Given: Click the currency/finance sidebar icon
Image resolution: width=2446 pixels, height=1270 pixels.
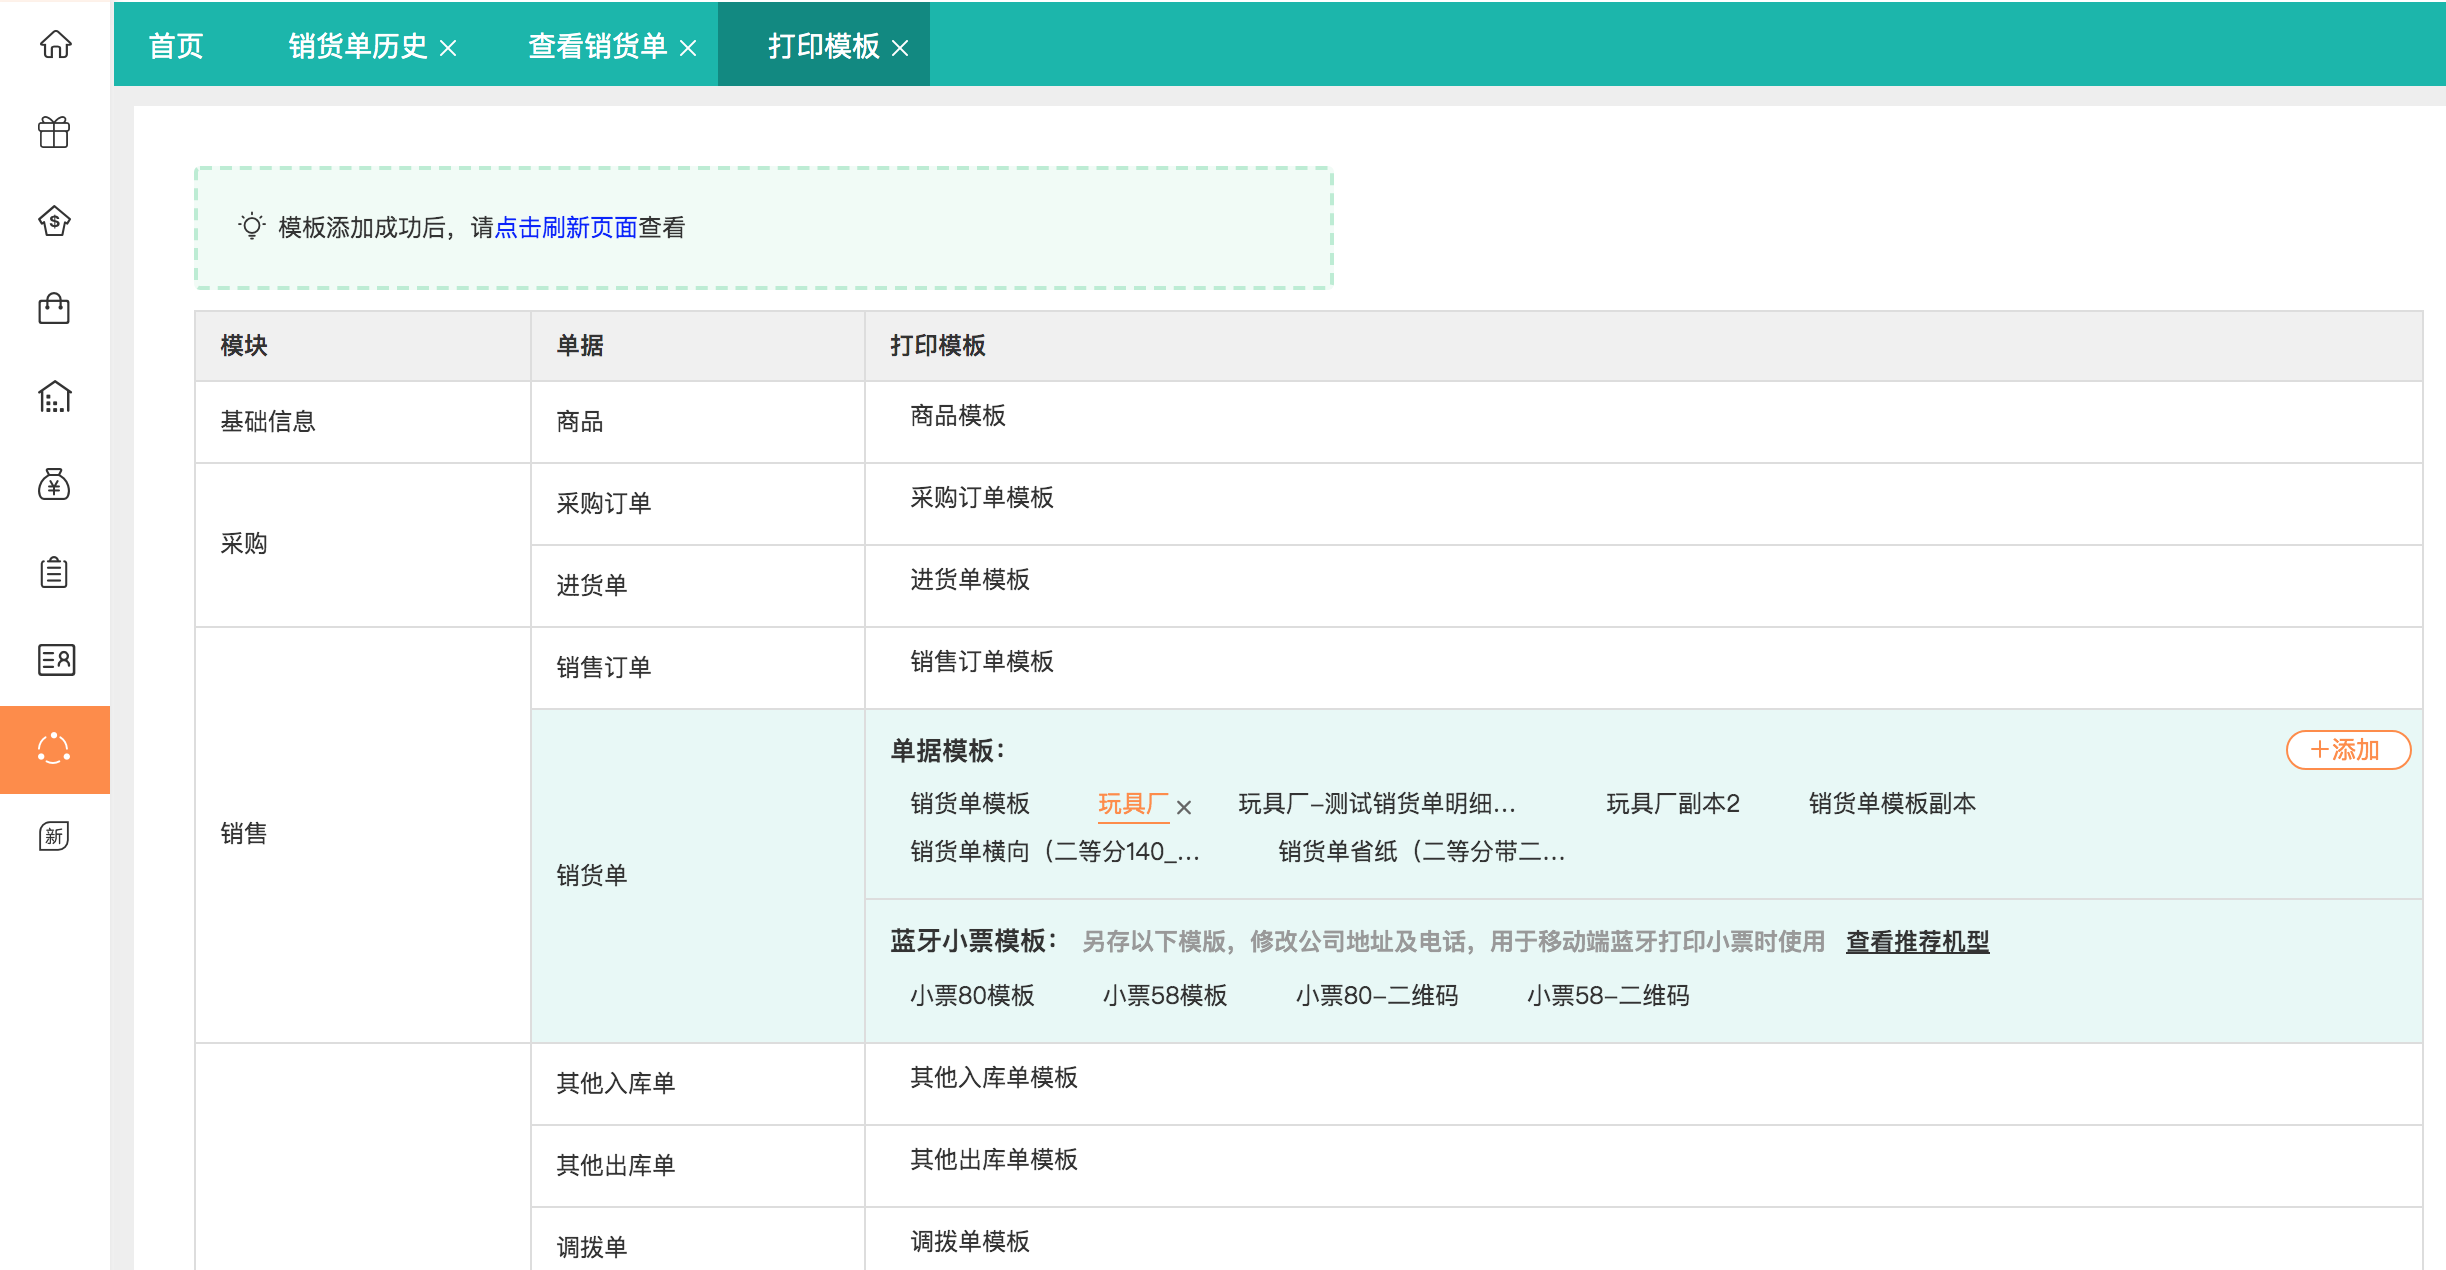Looking at the screenshot, I should point(55,484).
